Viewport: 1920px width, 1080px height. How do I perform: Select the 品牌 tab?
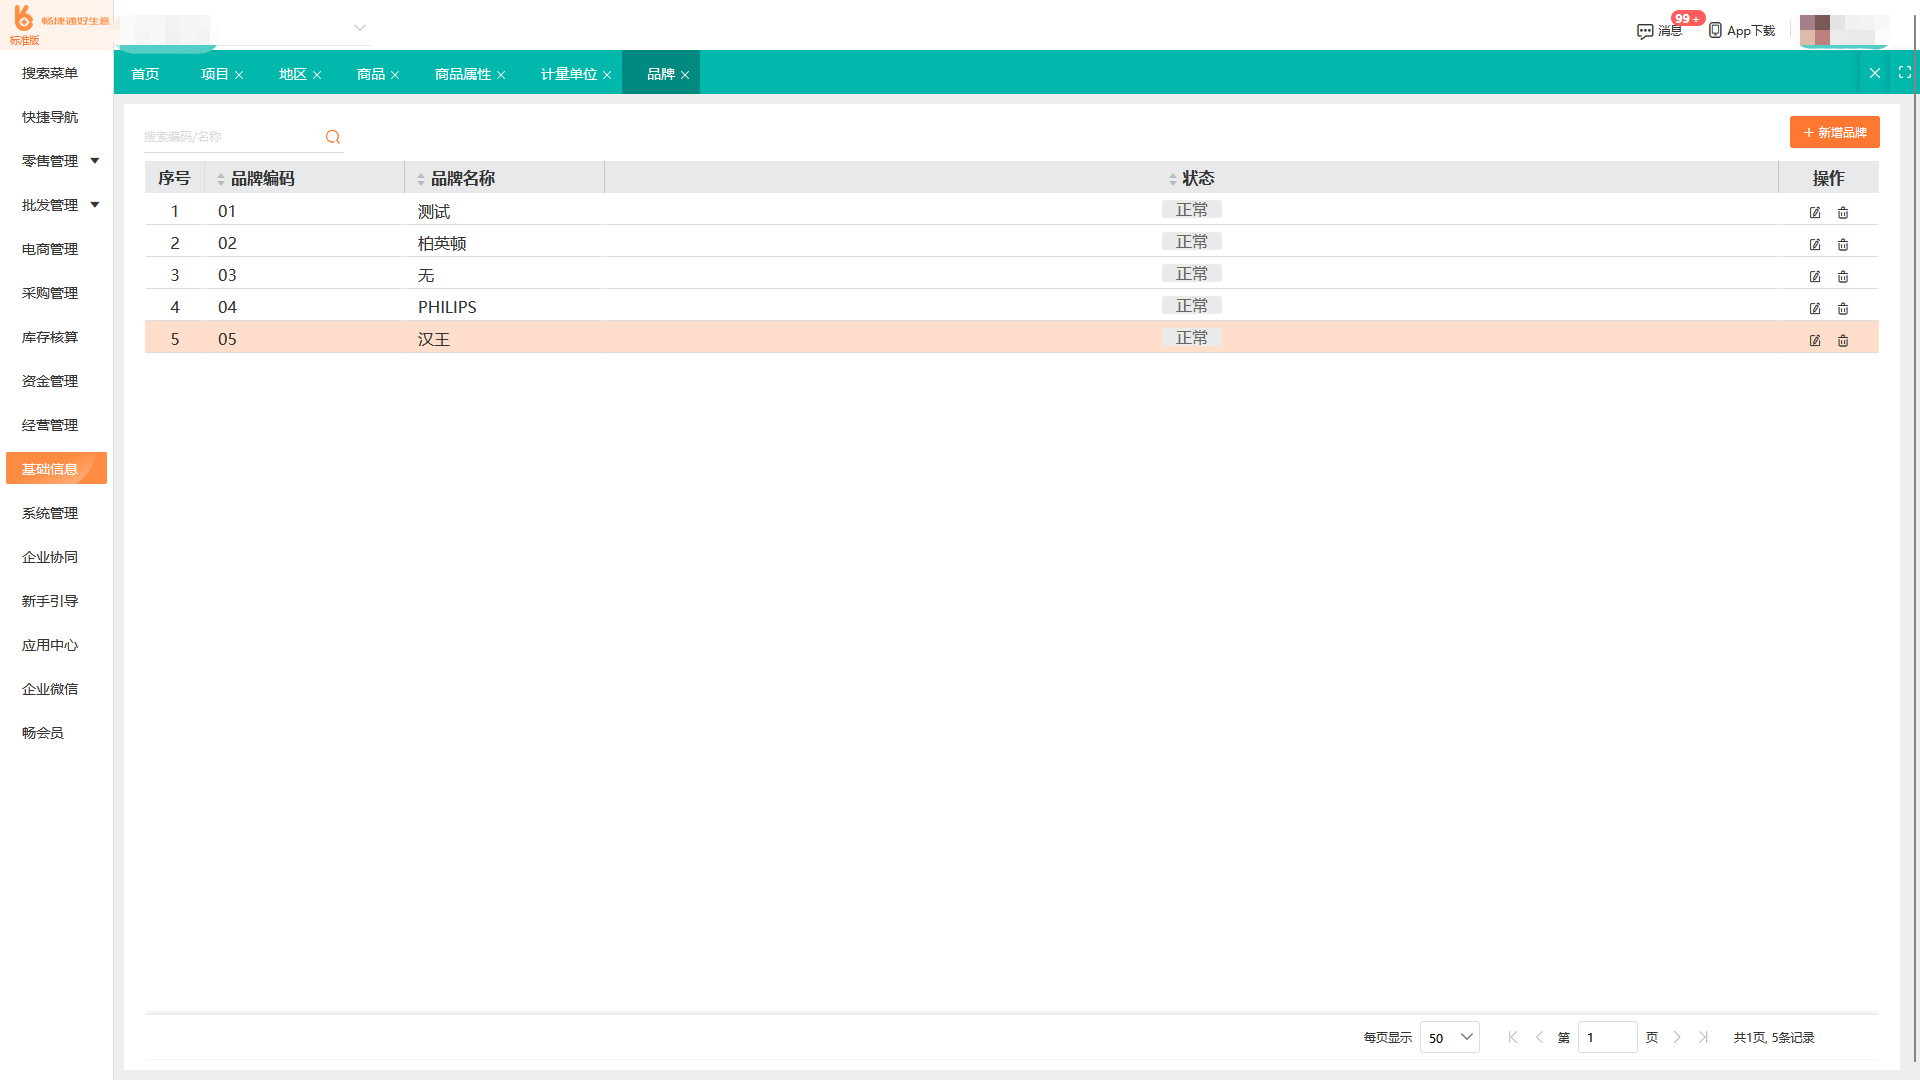[661, 73]
